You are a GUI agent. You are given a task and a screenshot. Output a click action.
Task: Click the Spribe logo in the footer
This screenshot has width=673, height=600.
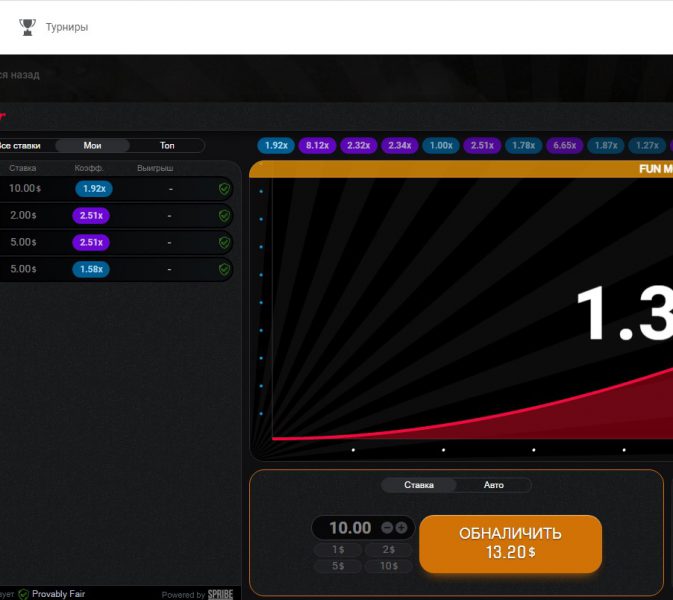pyautogui.click(x=220, y=594)
